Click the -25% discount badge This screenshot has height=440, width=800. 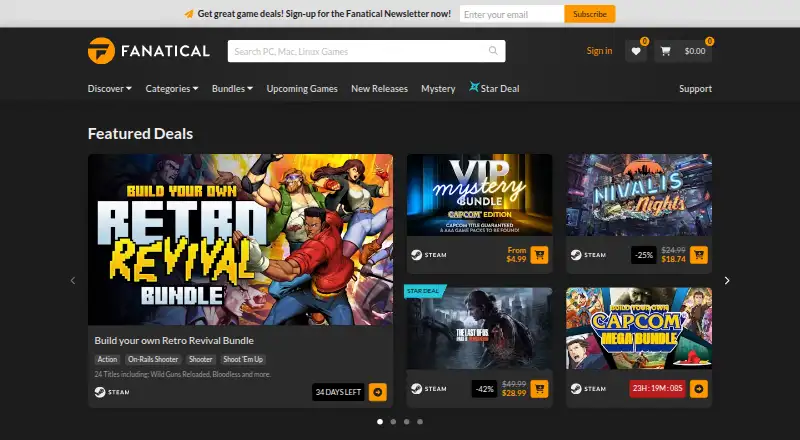[x=644, y=255]
